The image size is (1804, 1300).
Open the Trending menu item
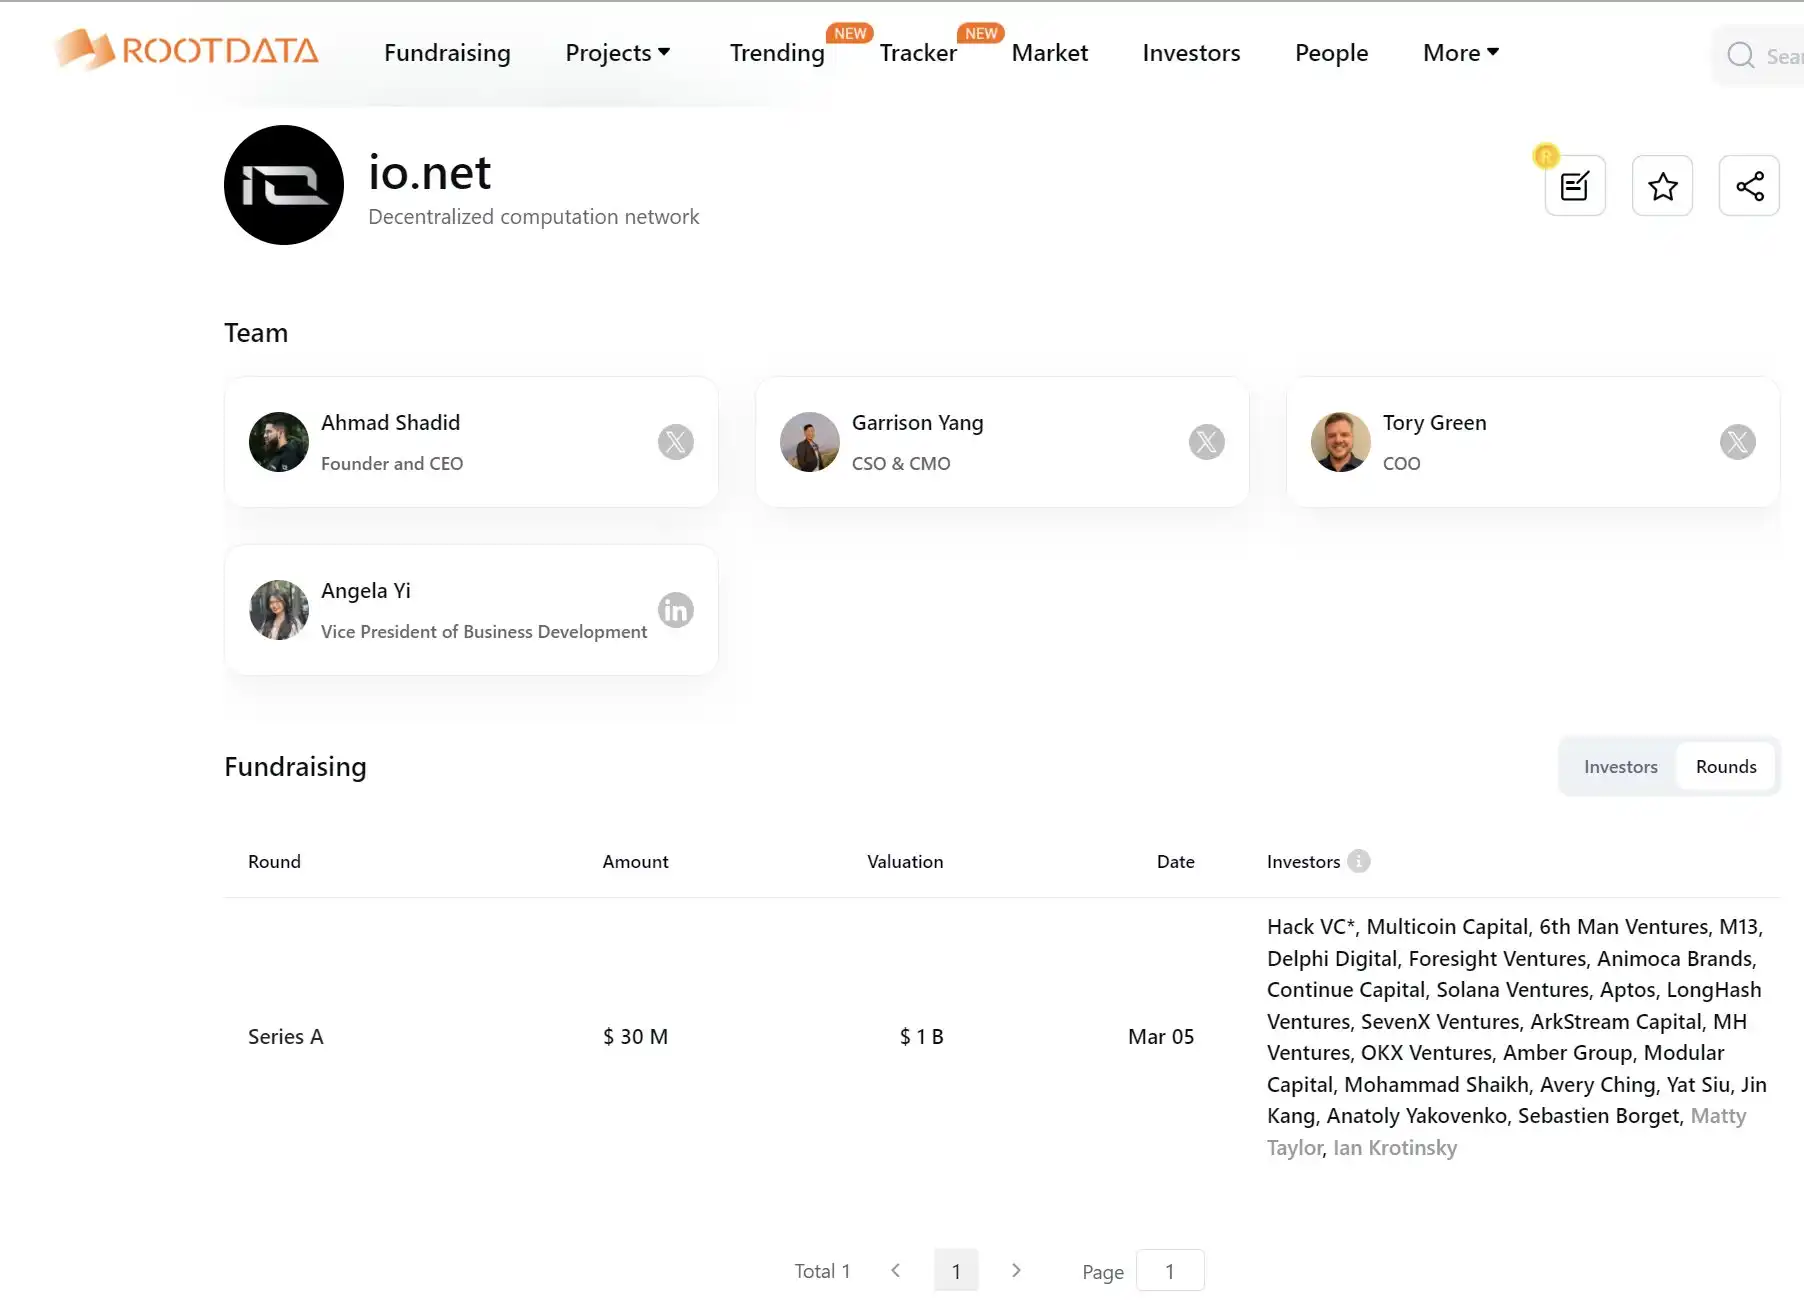coord(777,53)
